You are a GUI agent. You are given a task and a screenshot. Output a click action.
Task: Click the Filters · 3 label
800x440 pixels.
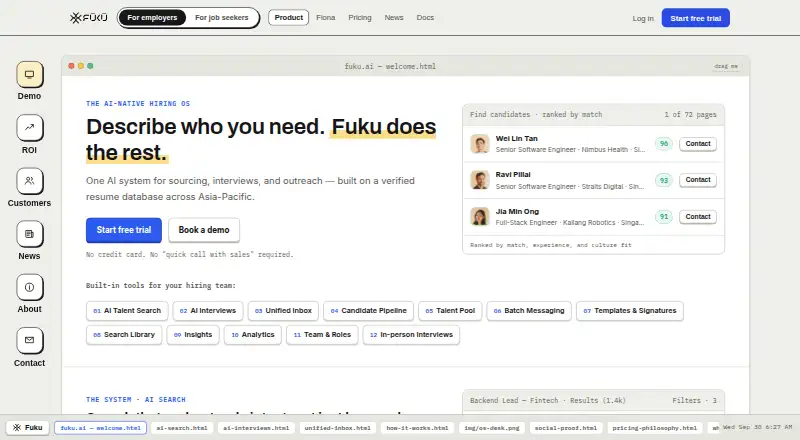pos(694,401)
